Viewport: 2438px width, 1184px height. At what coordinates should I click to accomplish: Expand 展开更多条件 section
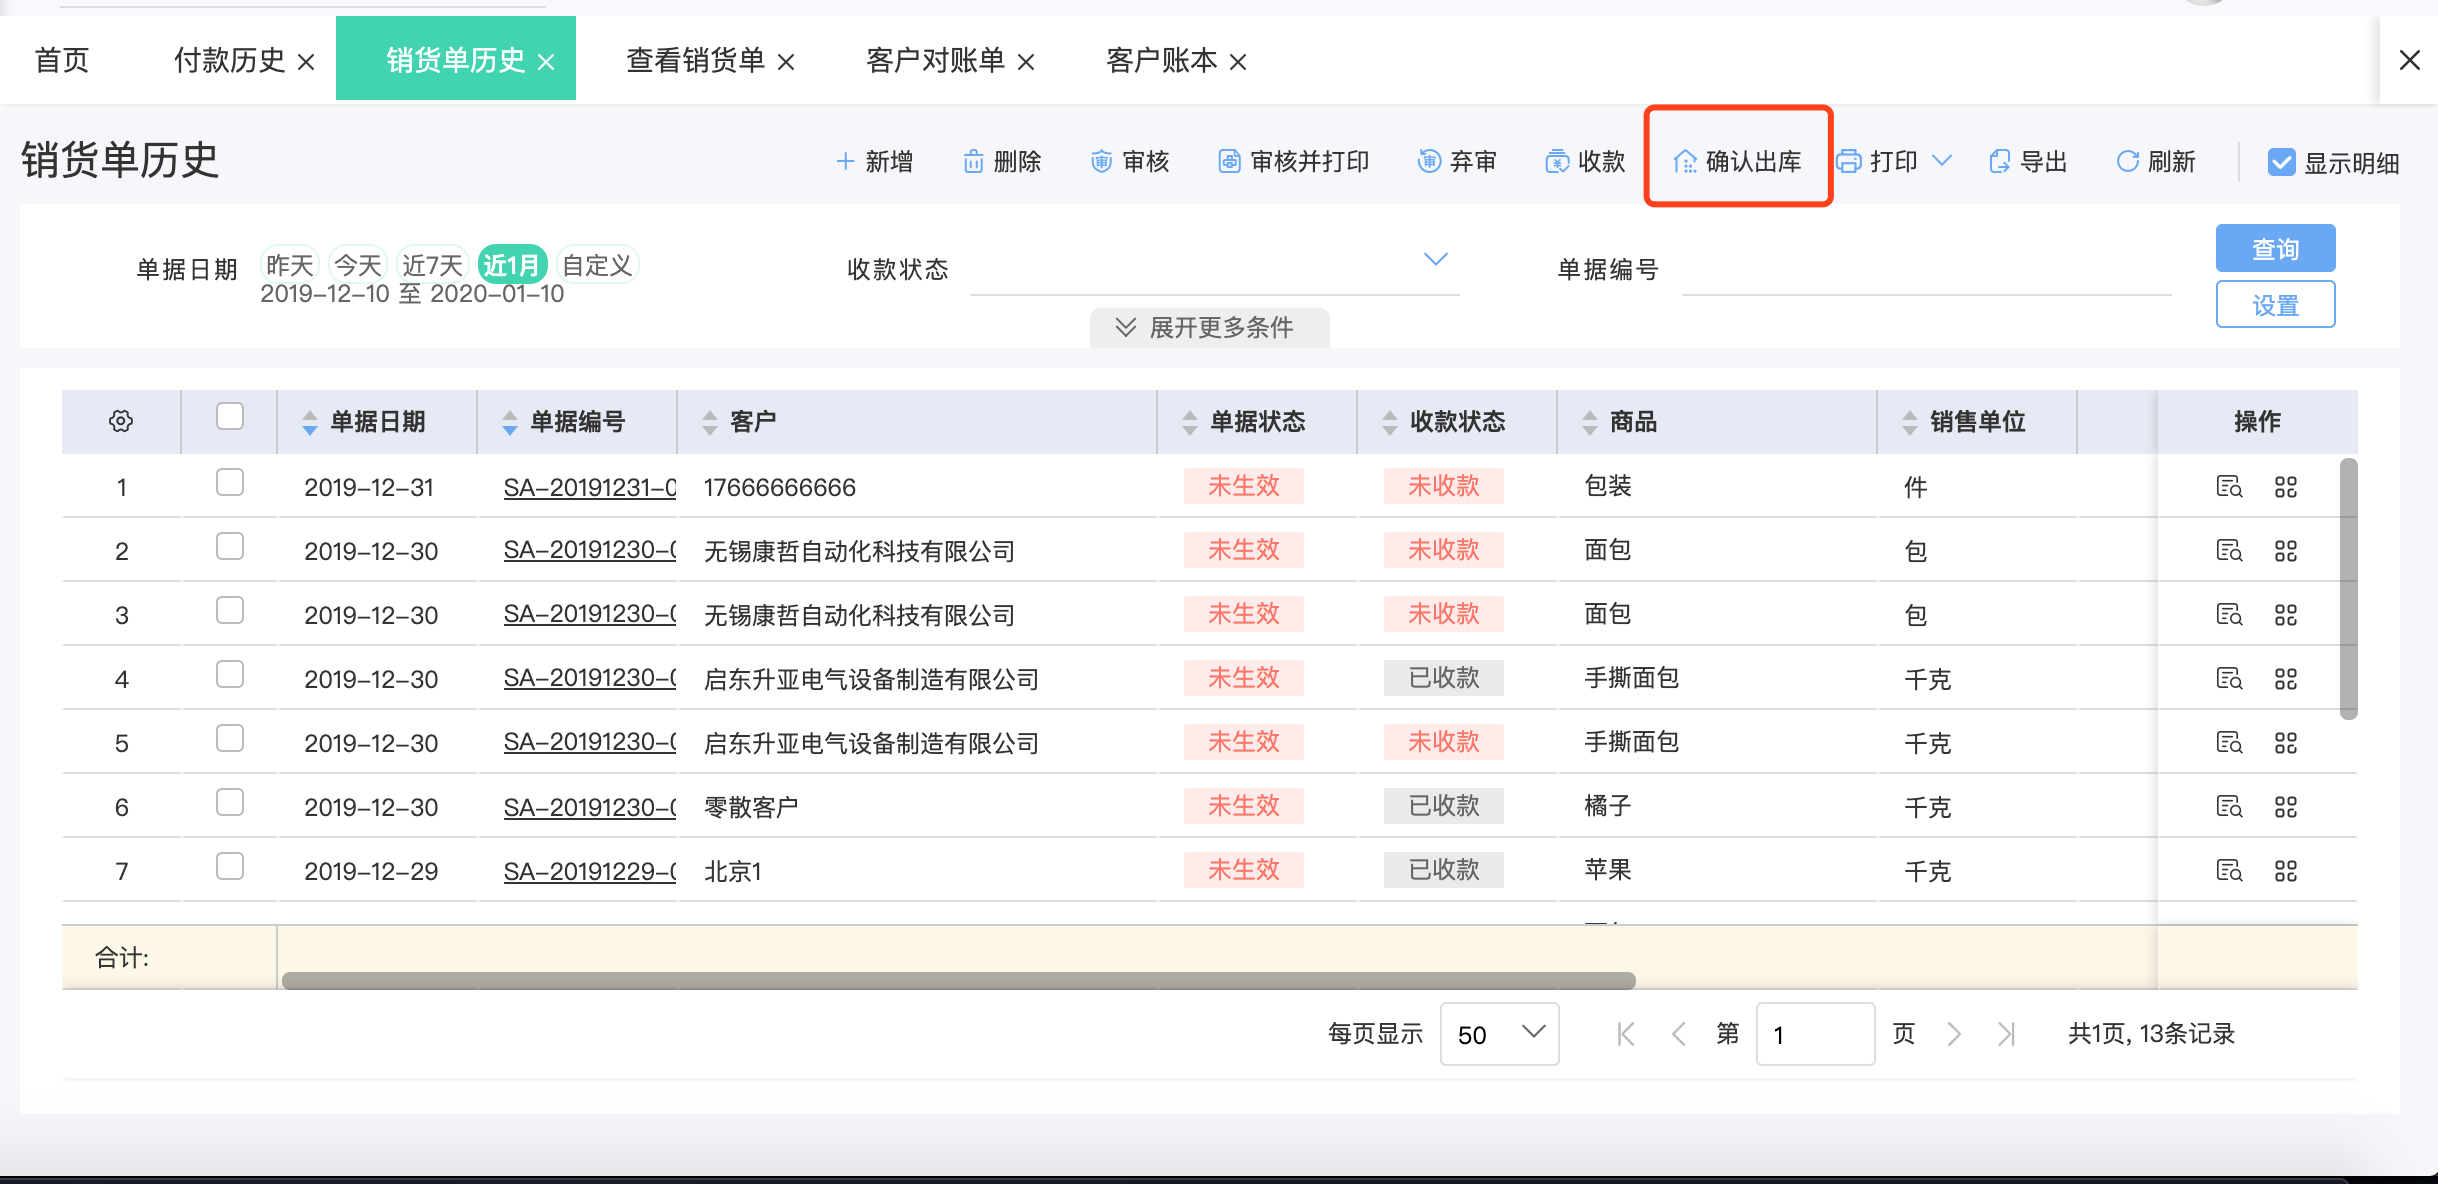pos(1217,327)
